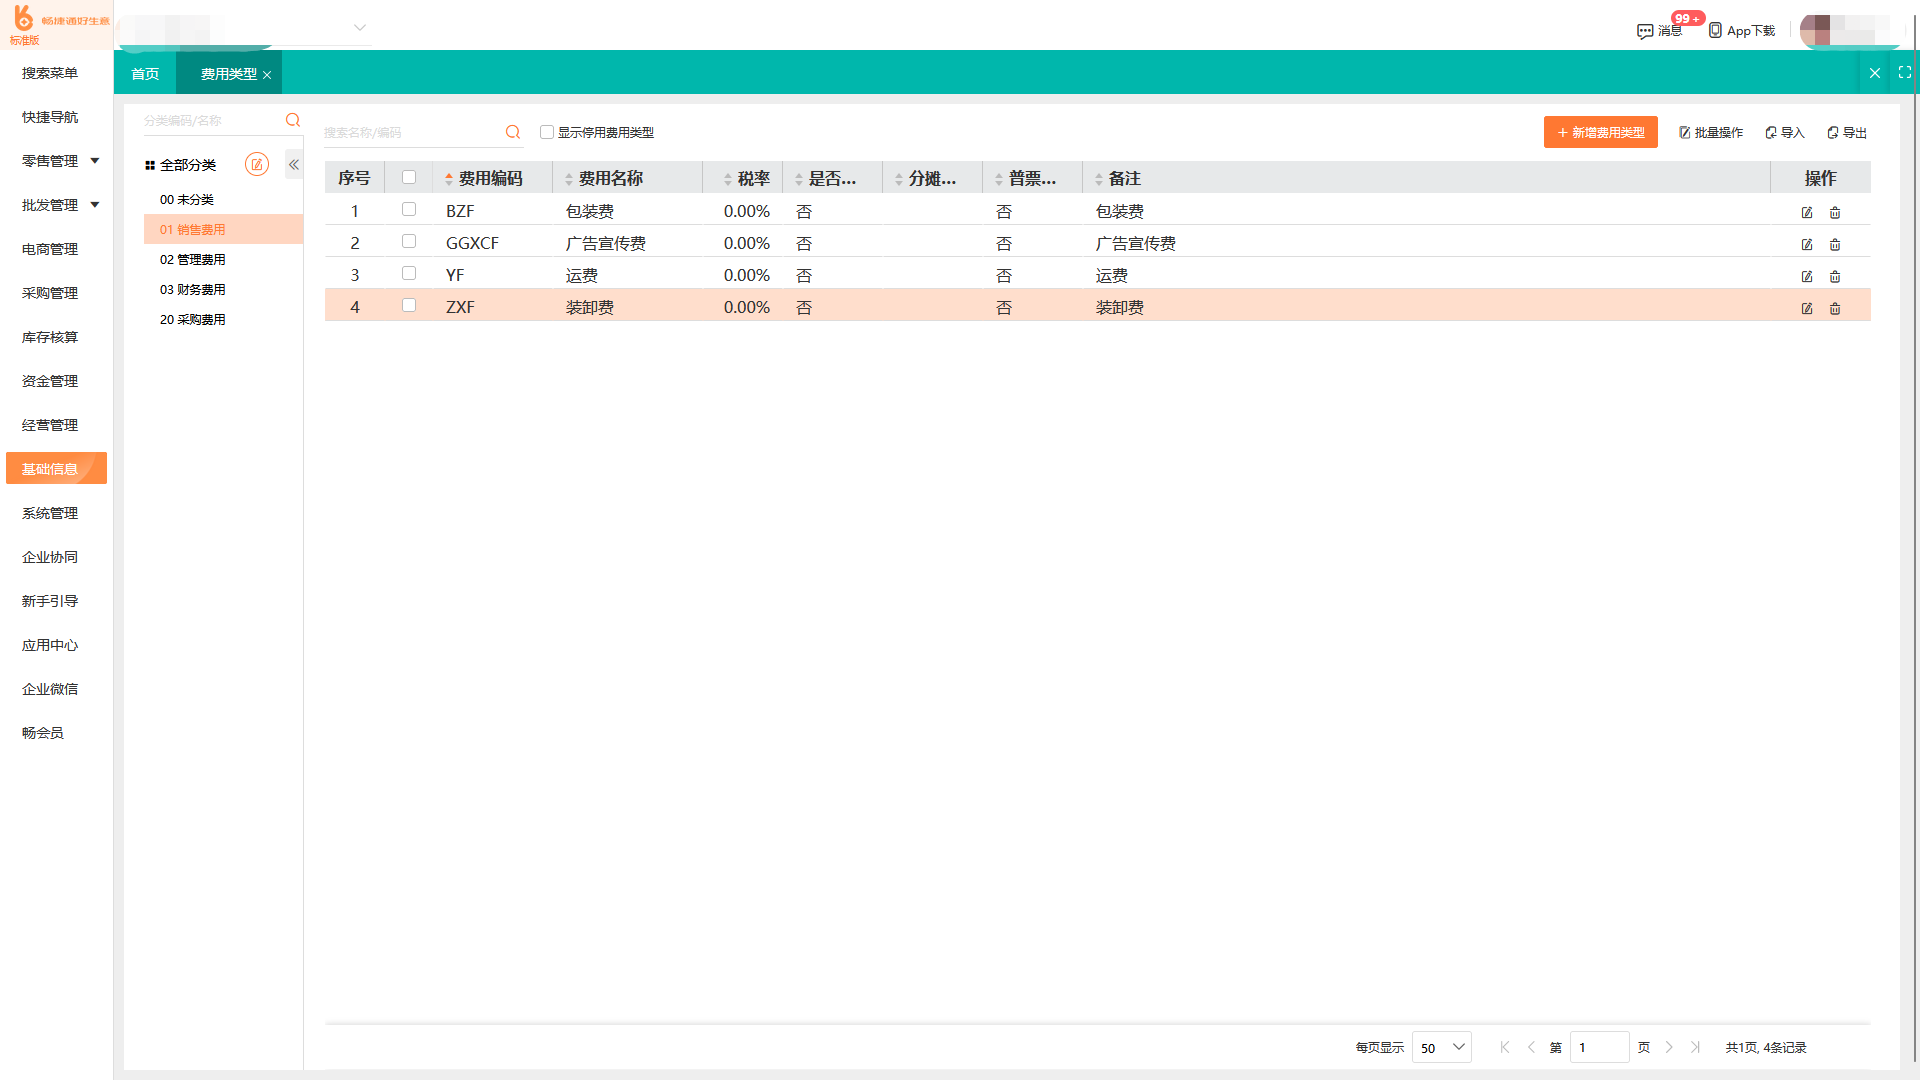Select 每页显示 50 dropdown

(x=1440, y=1047)
